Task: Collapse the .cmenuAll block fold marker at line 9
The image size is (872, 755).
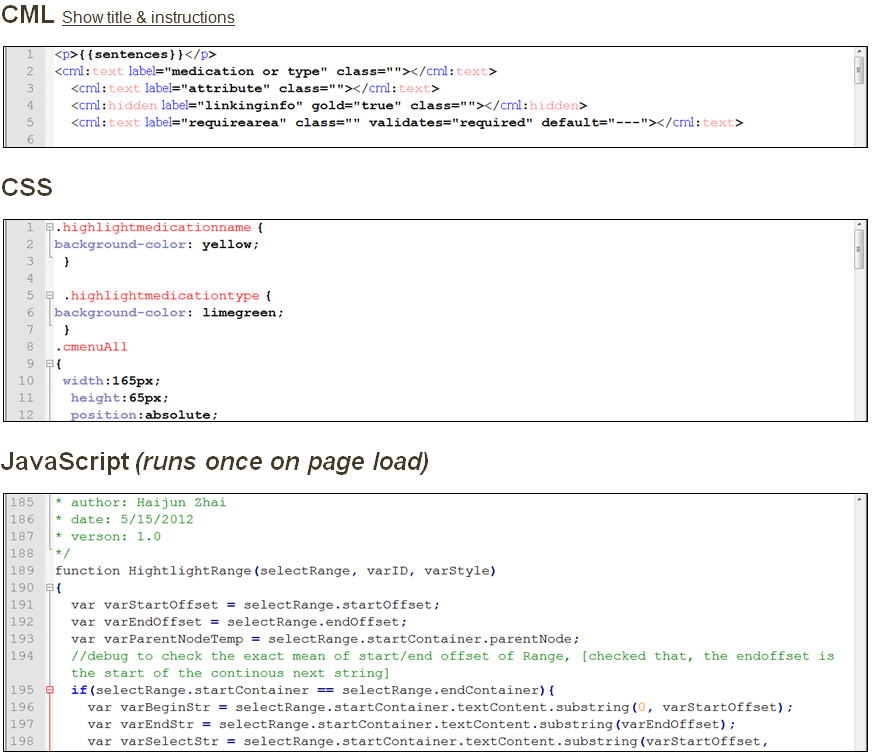Action: tap(49, 364)
